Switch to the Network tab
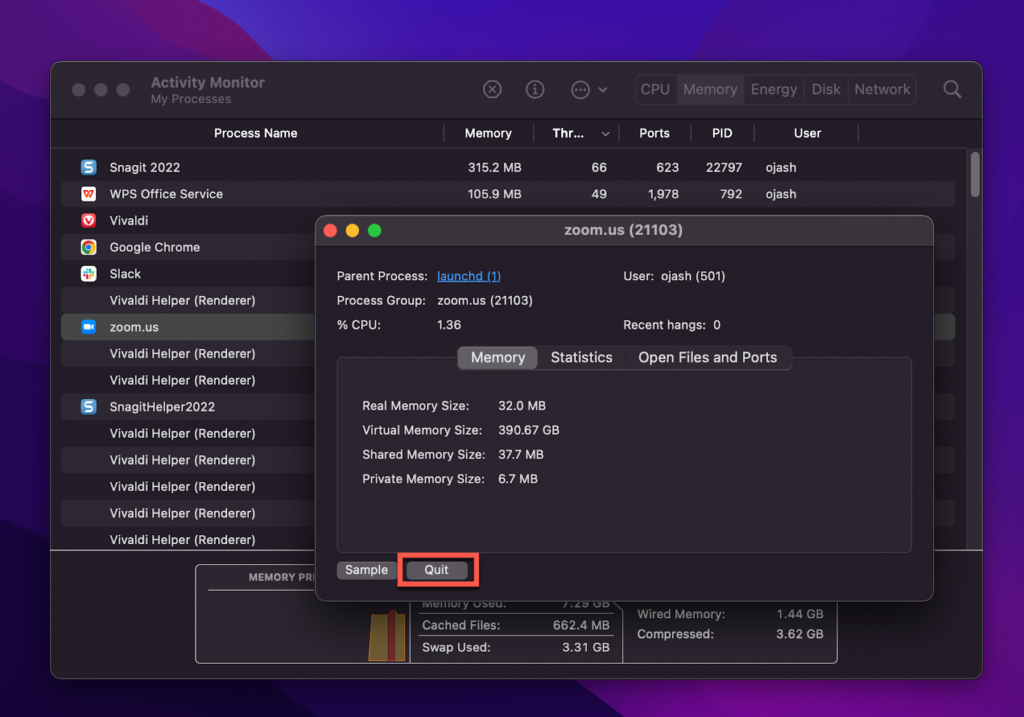 point(882,89)
